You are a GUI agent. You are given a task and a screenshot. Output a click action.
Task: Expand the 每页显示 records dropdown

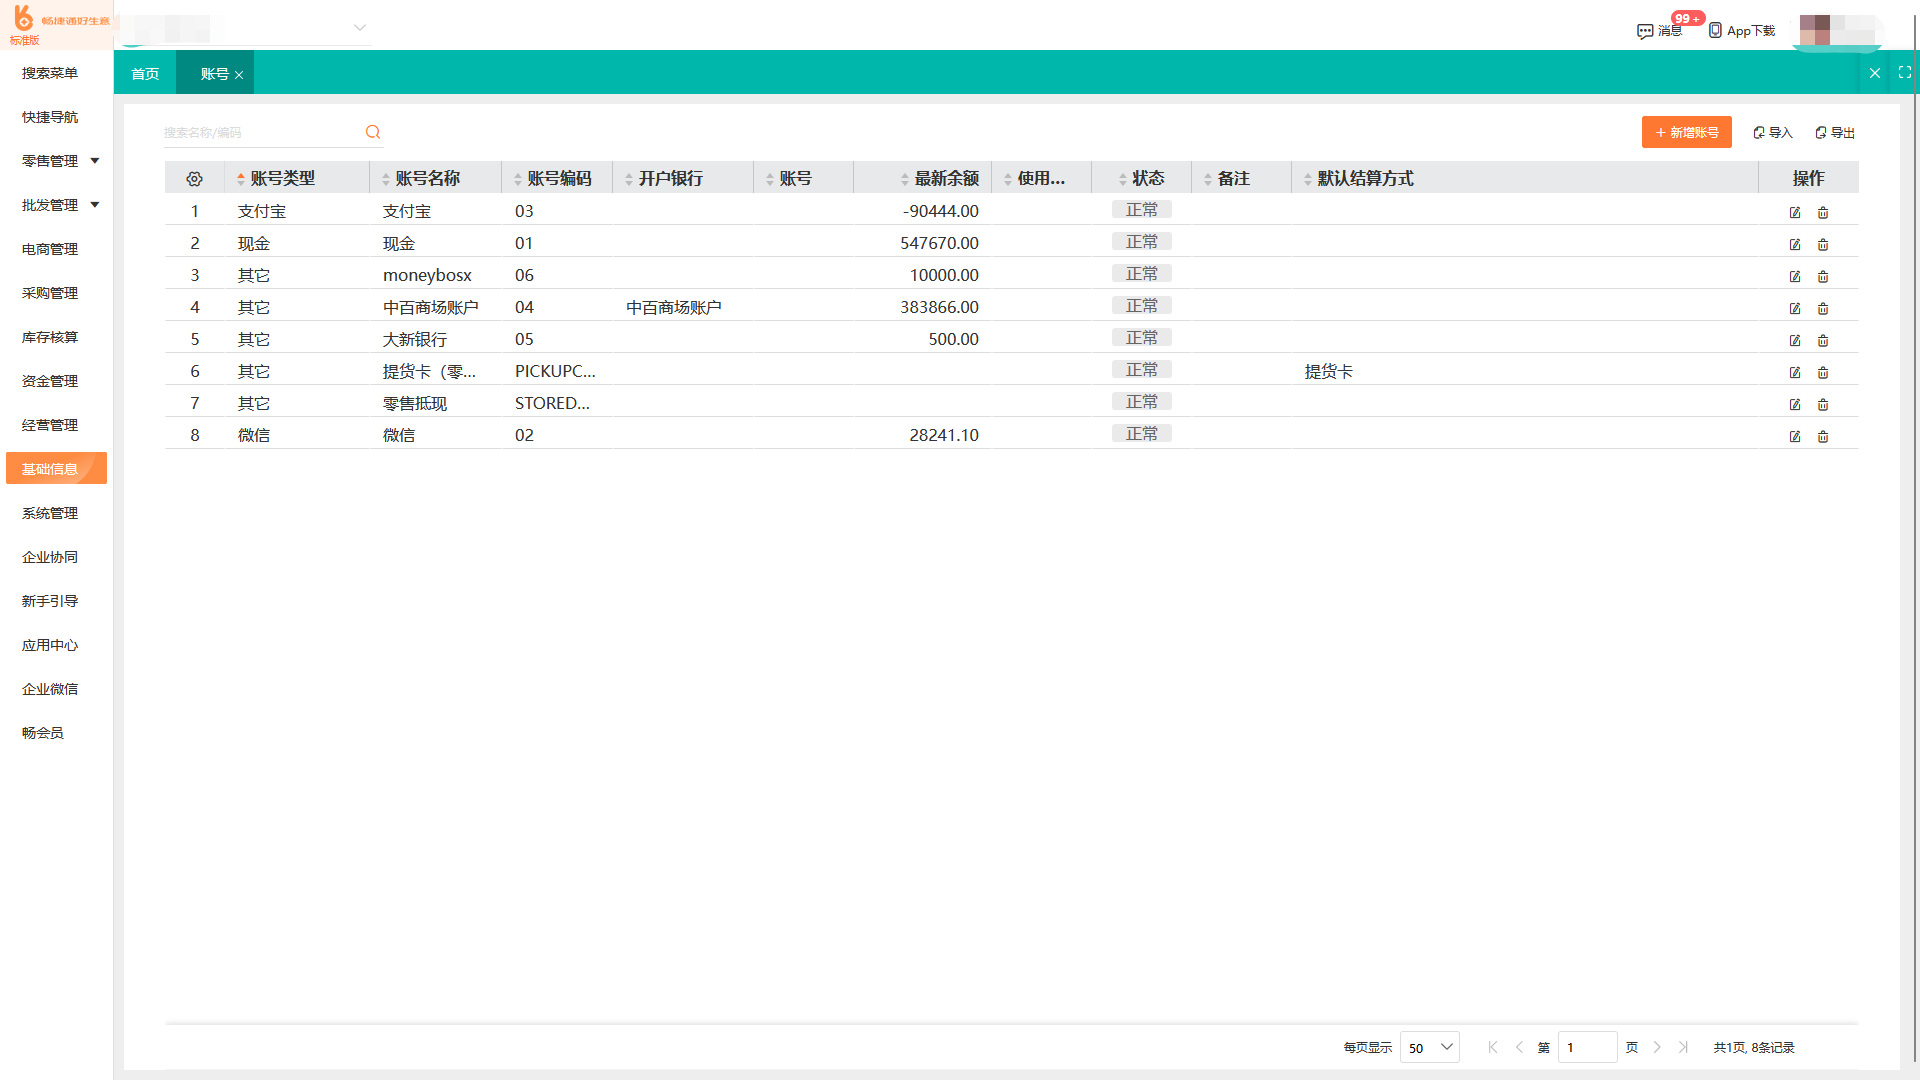(x=1431, y=1046)
